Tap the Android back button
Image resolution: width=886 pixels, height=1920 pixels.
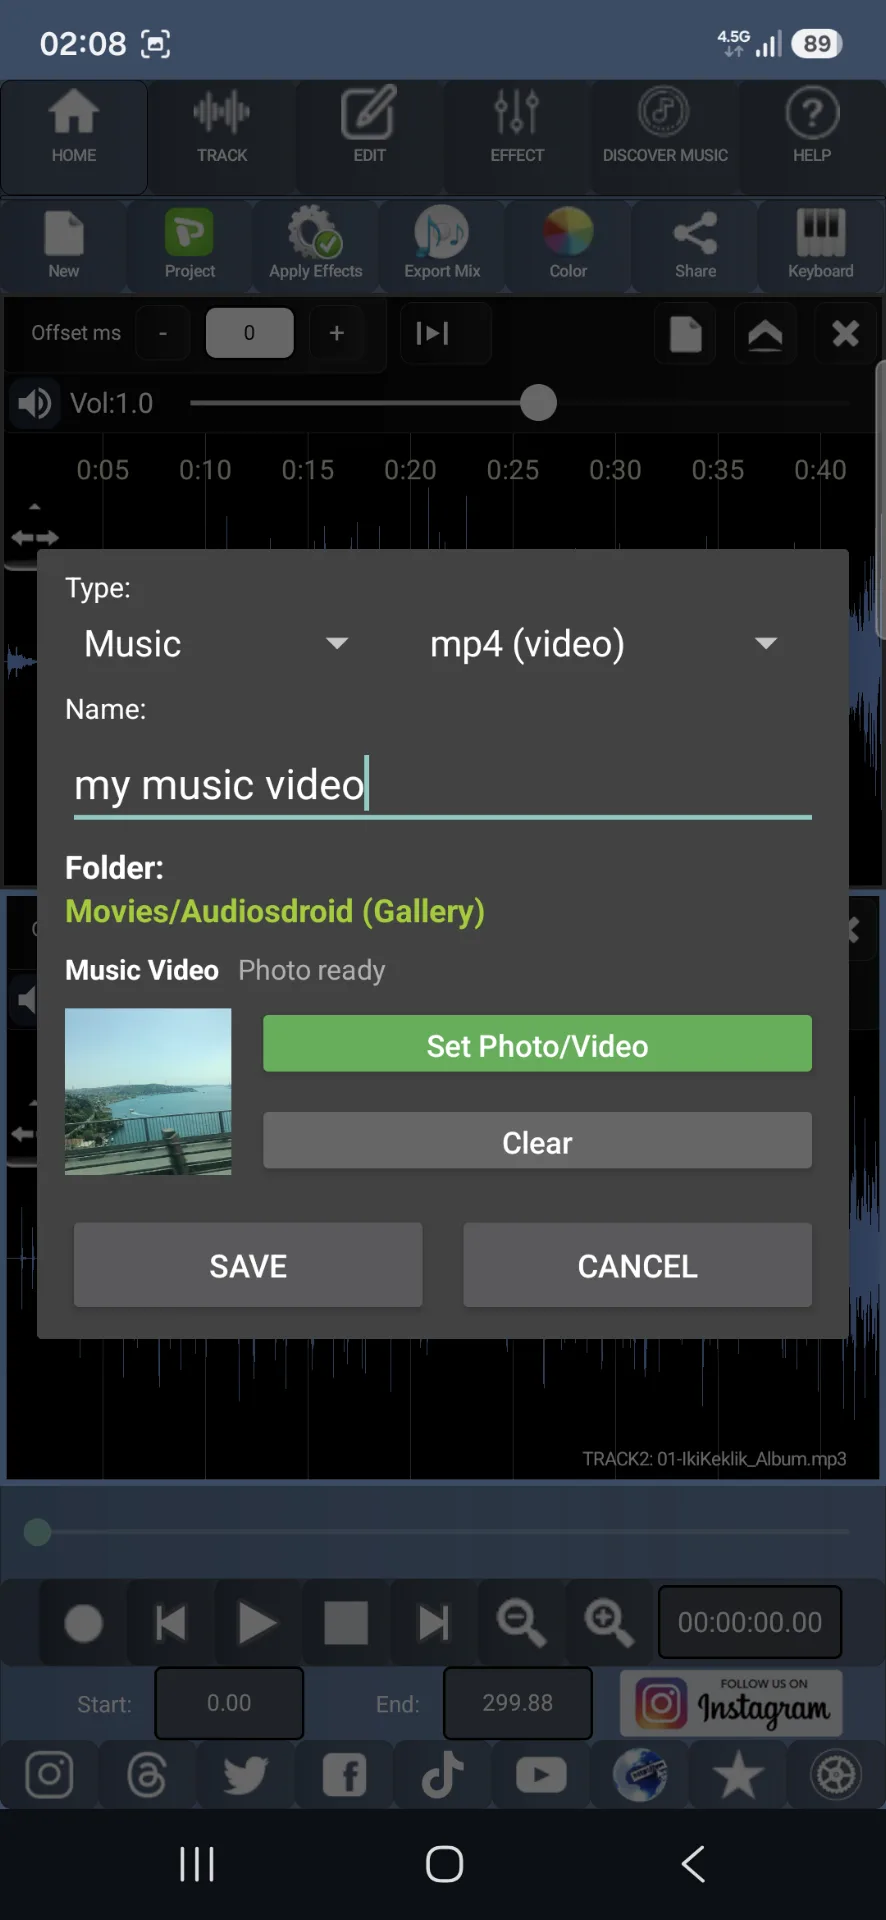click(692, 1864)
